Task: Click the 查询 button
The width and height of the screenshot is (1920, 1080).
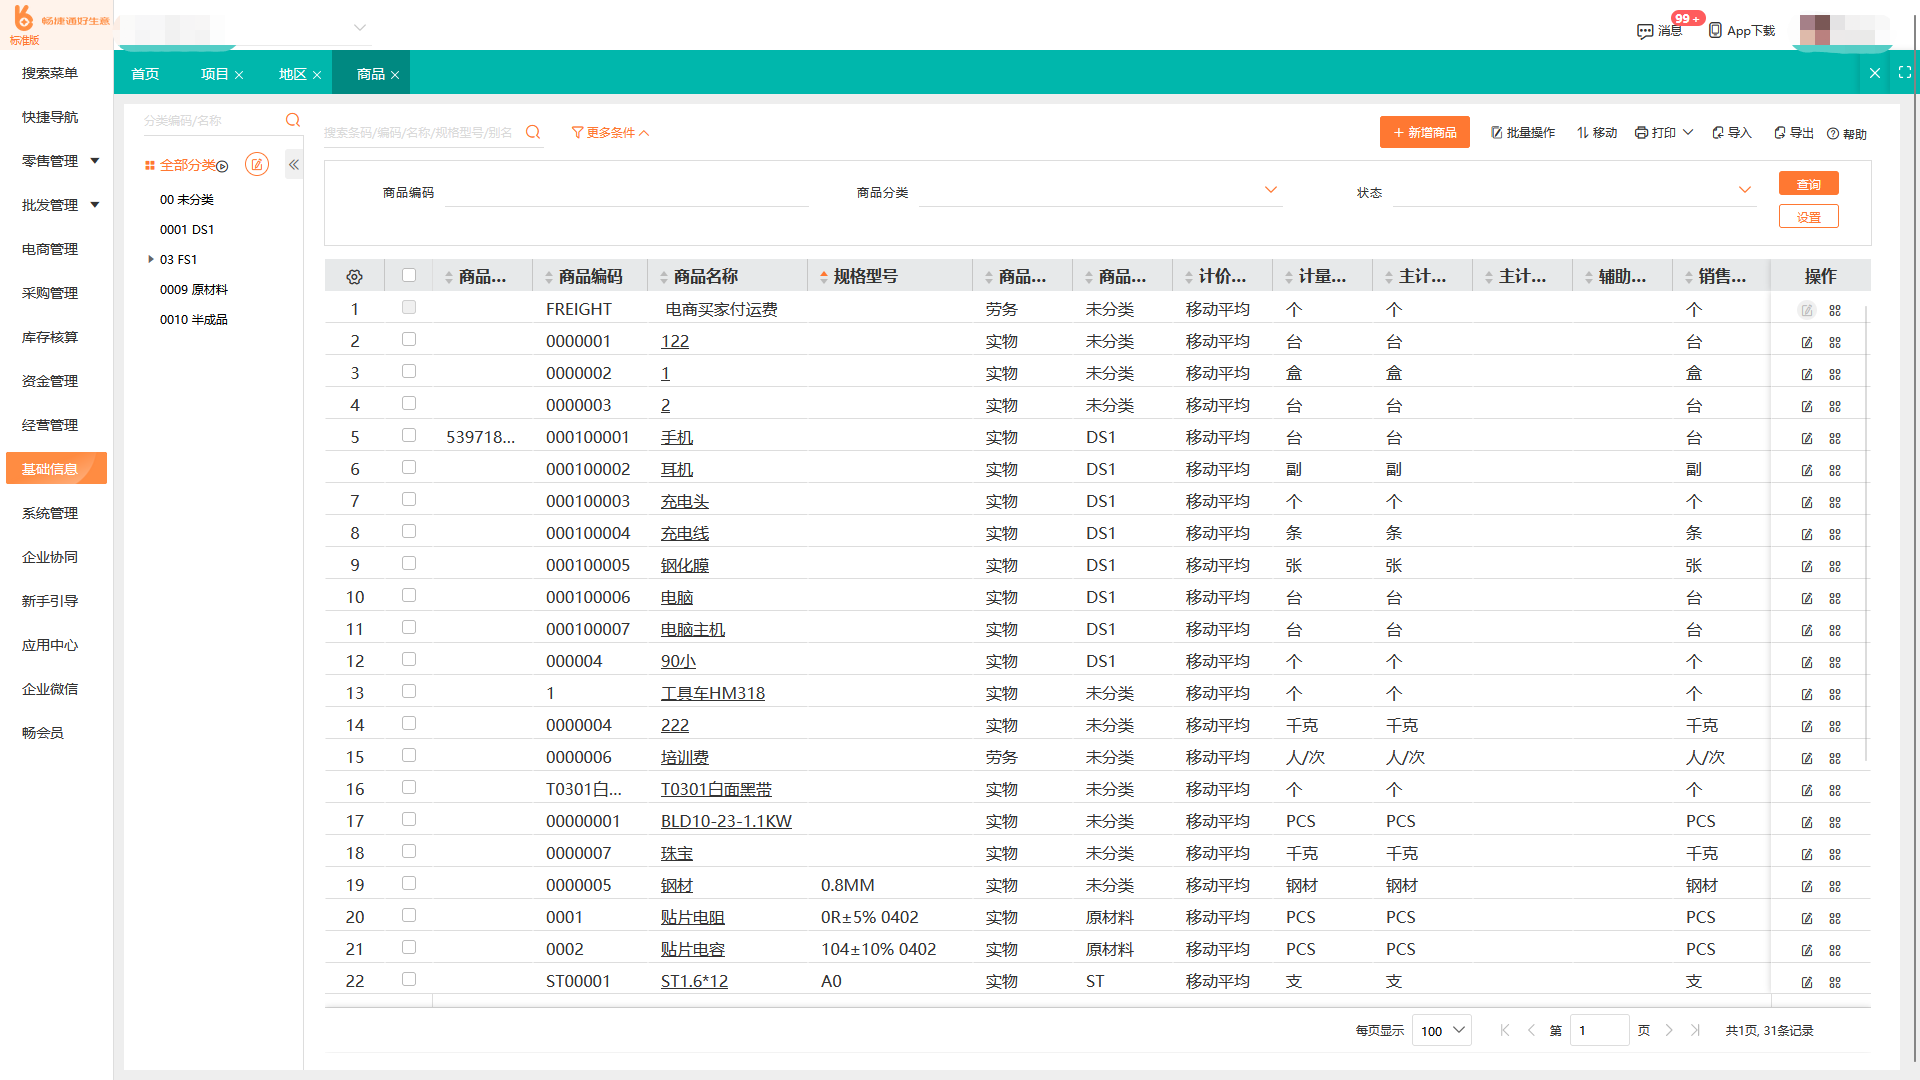Action: (x=1808, y=183)
